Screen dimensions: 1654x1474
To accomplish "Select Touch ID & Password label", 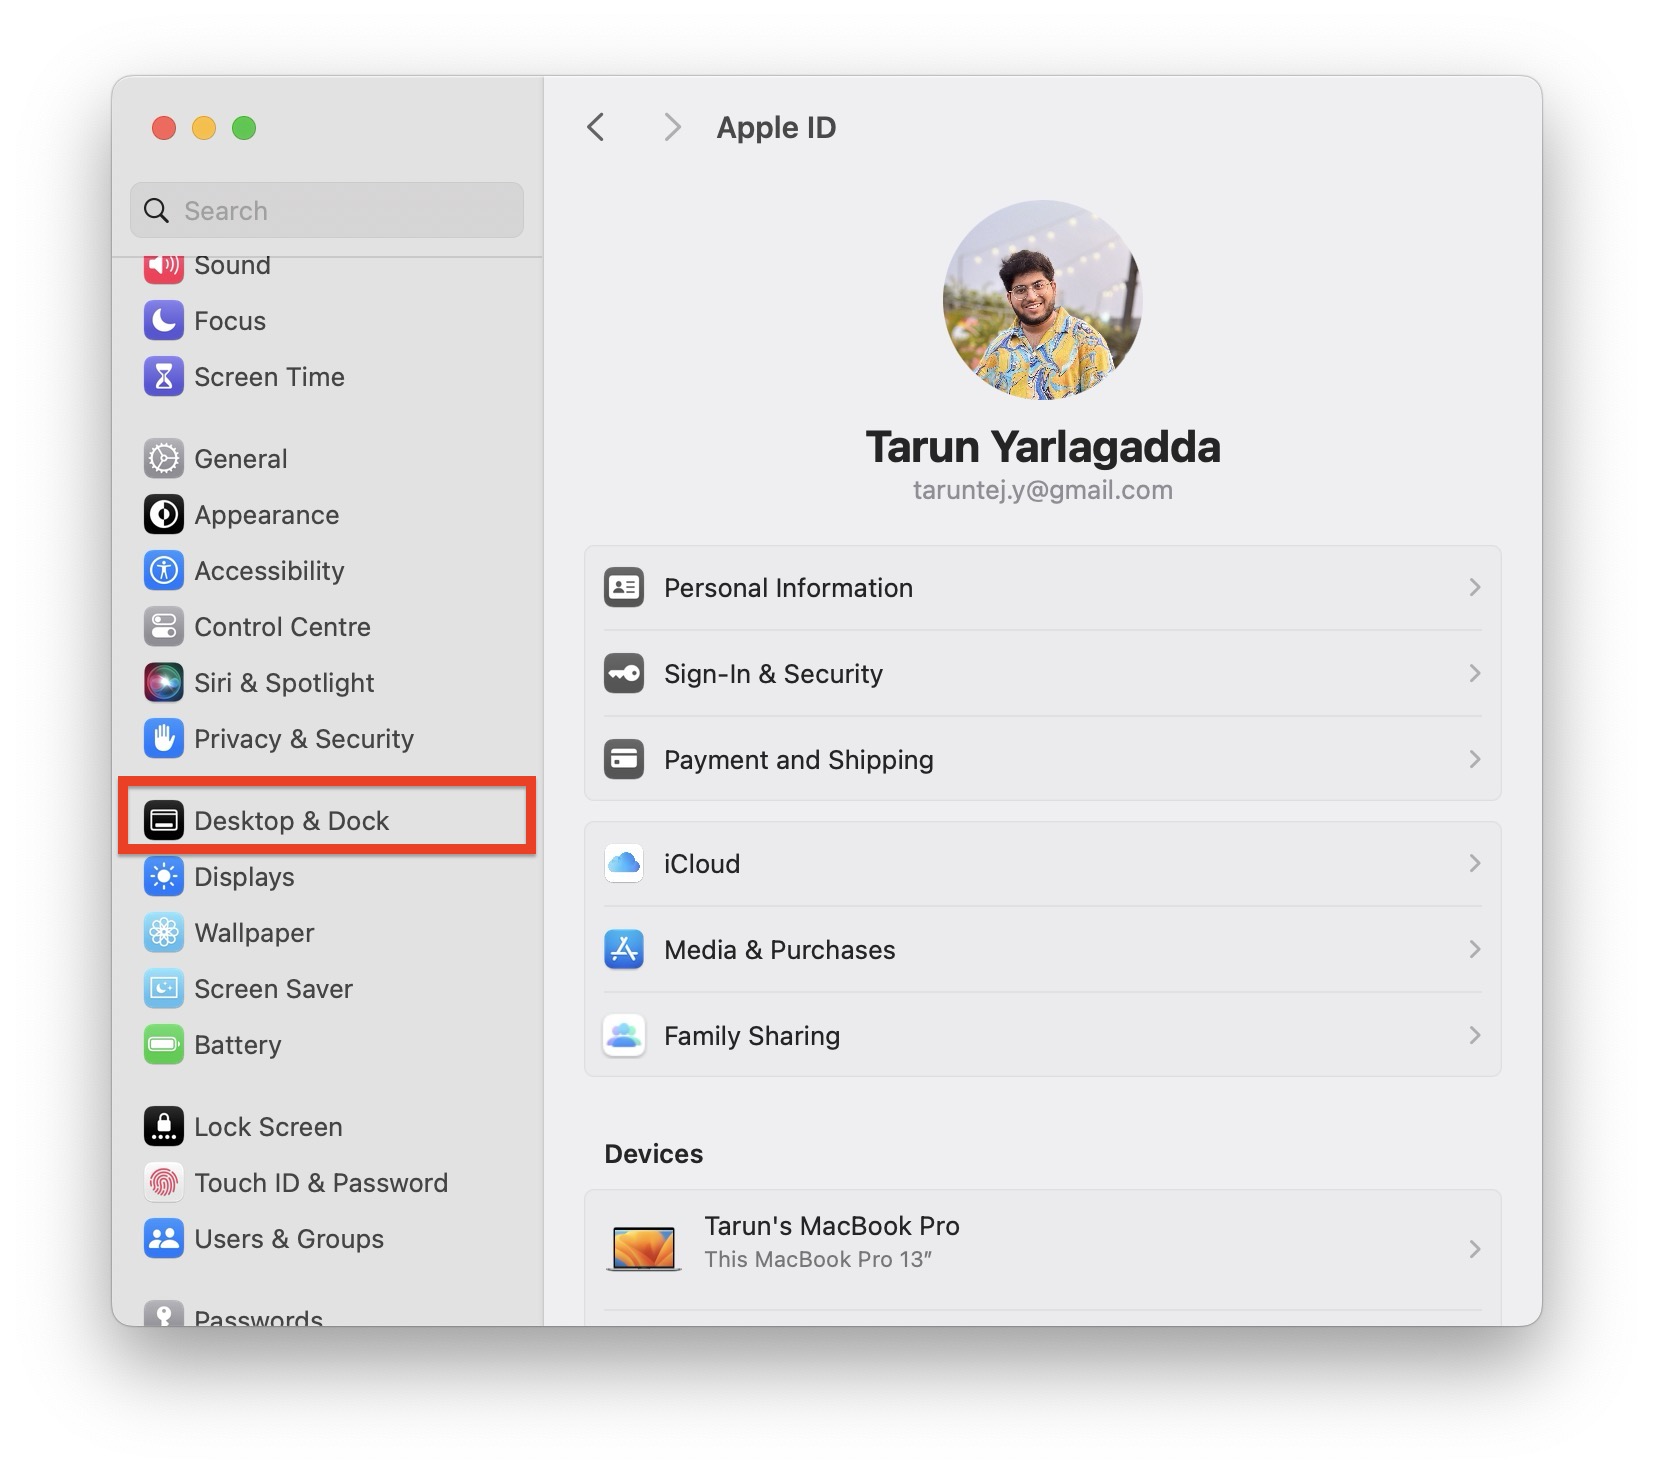I will pyautogui.click(x=321, y=1183).
